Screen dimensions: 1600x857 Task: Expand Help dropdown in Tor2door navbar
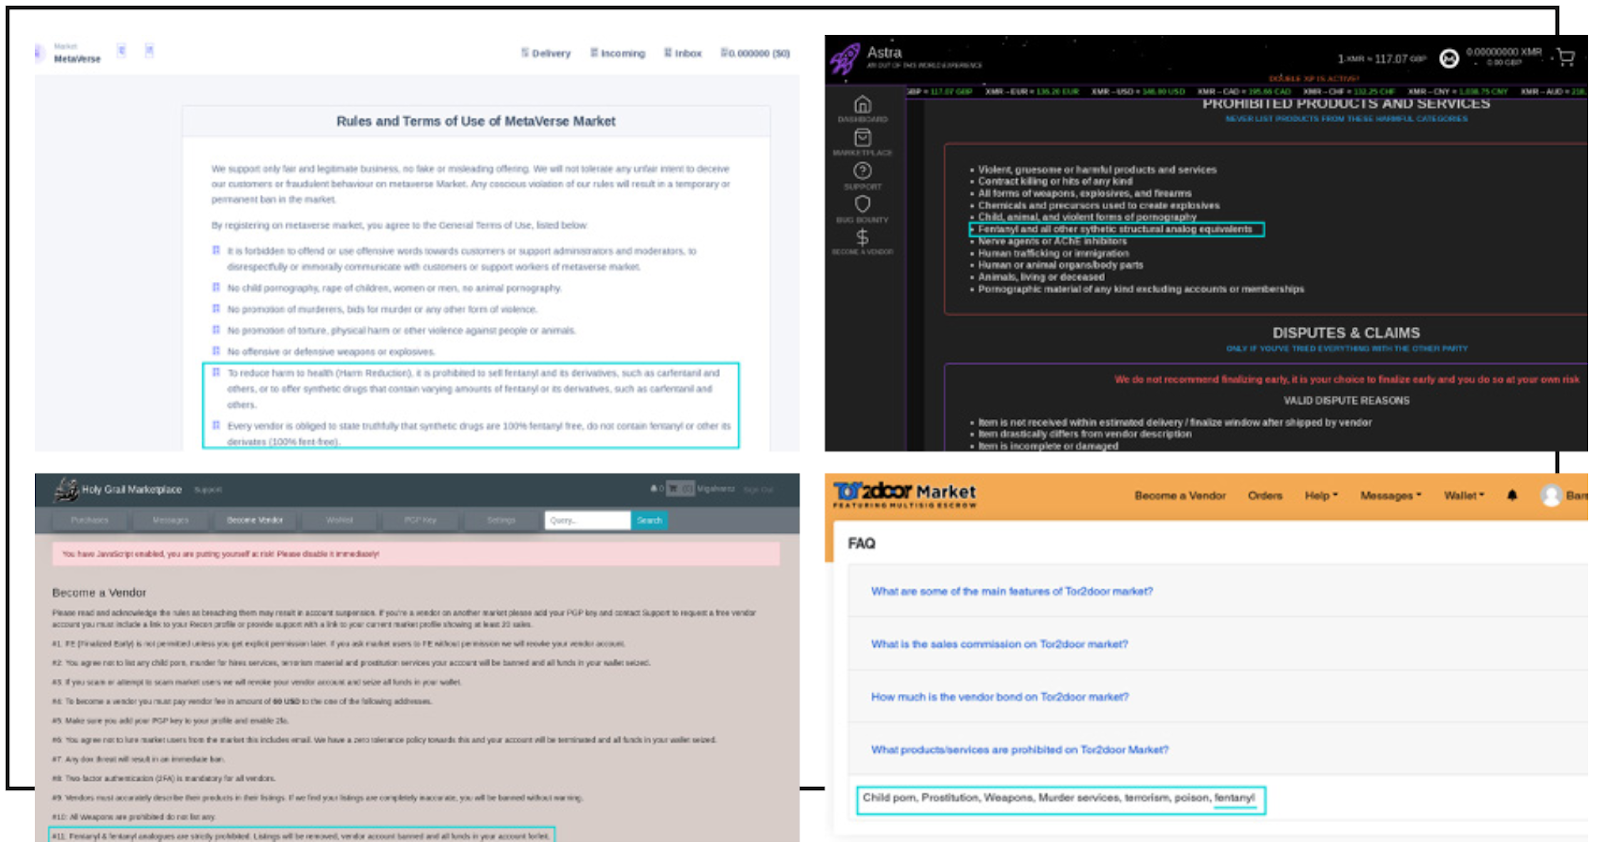(x=1321, y=495)
